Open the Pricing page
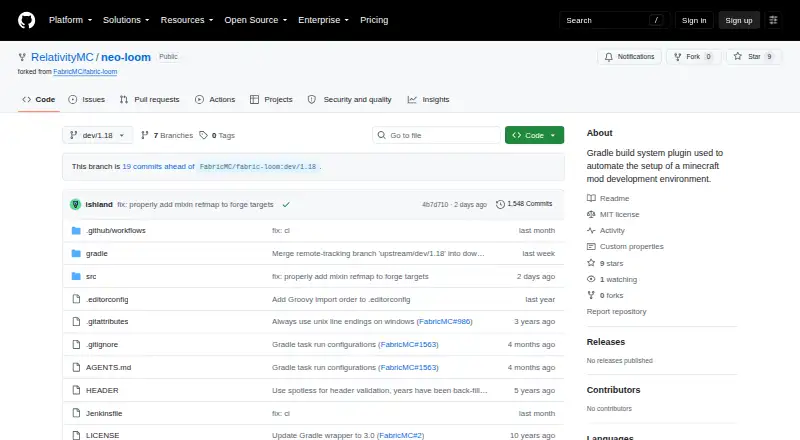Screen dimensions: 800x440 (374, 20)
